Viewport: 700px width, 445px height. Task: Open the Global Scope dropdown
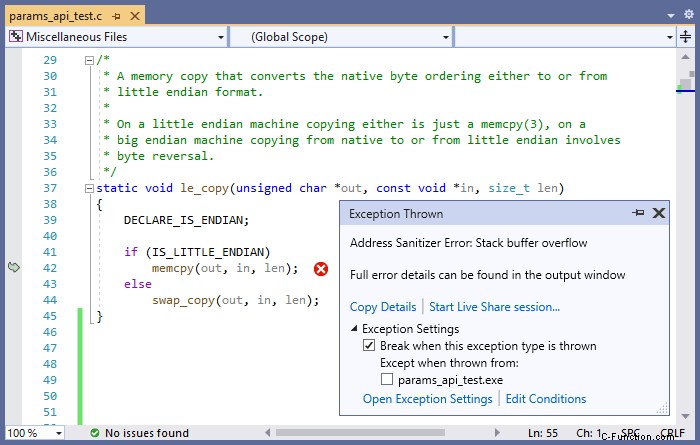pyautogui.click(x=444, y=37)
